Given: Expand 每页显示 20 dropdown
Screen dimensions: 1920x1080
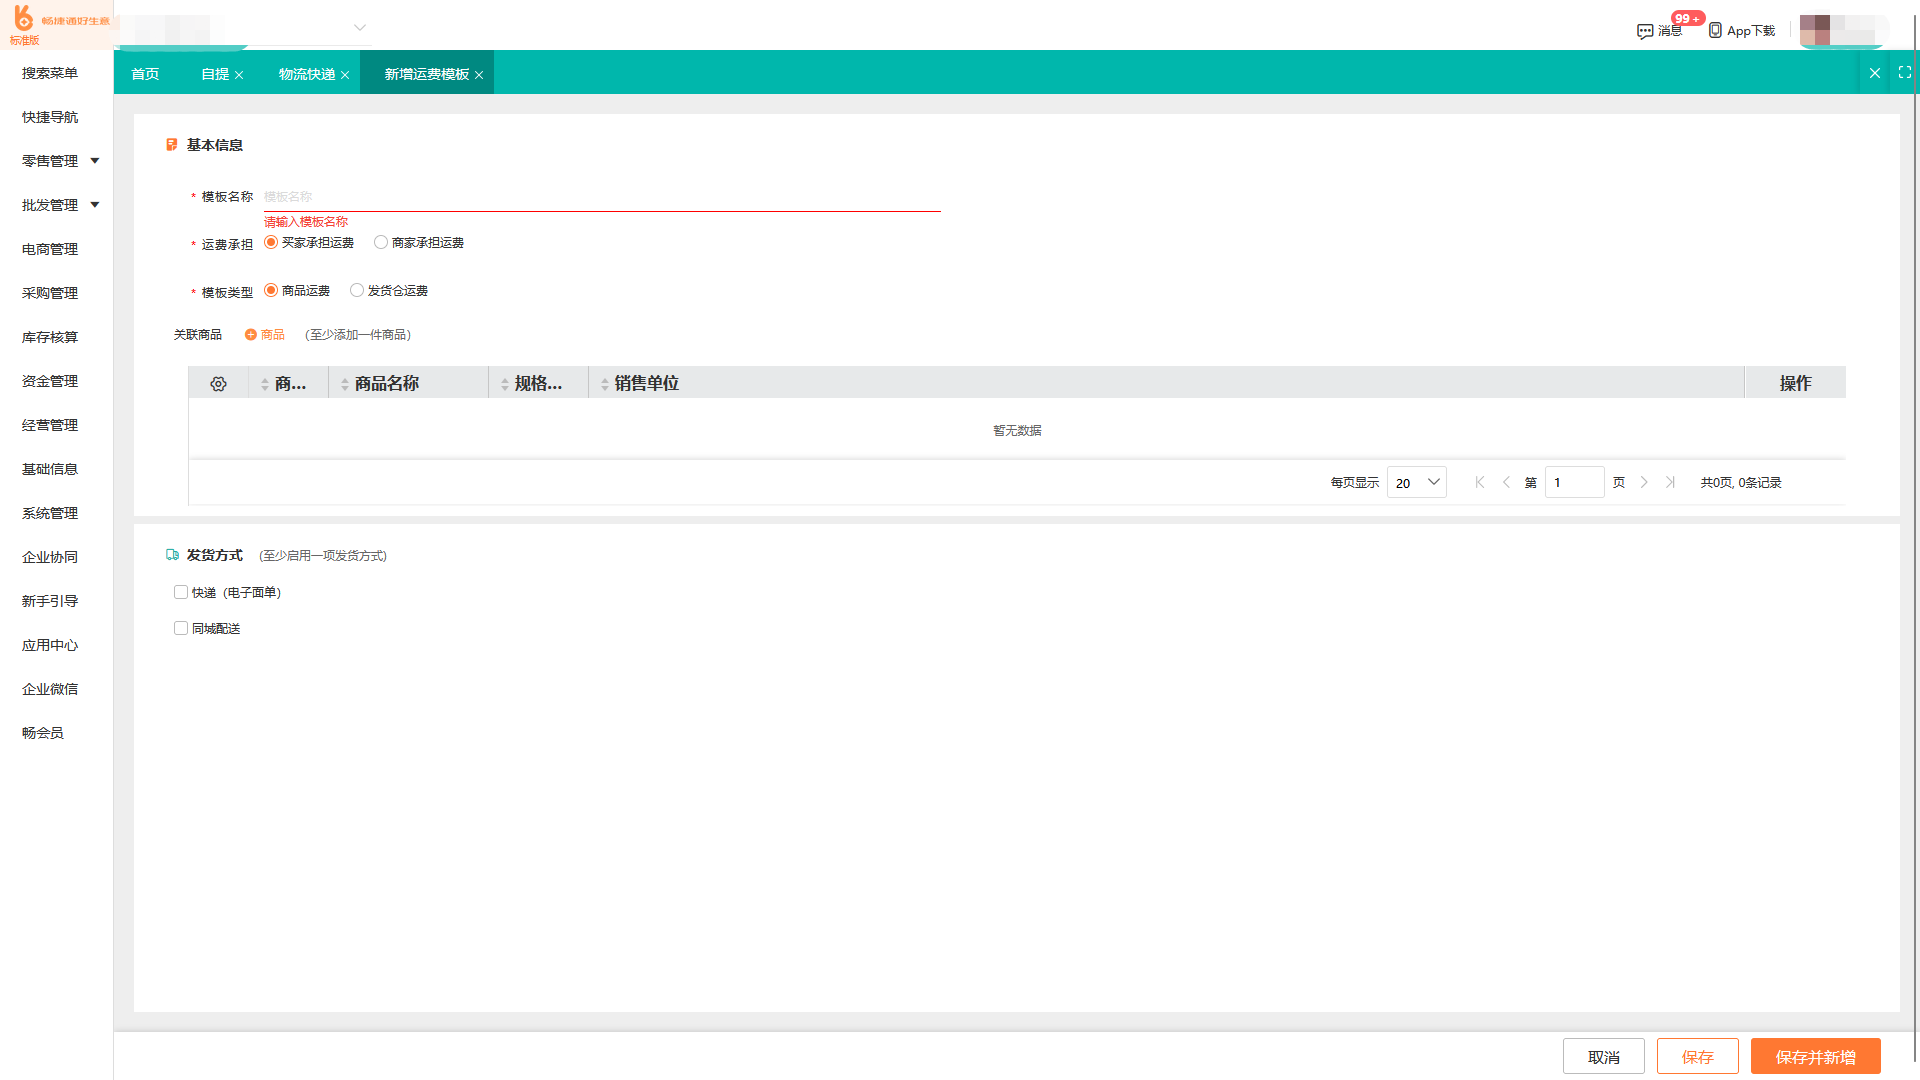Looking at the screenshot, I should (1418, 481).
